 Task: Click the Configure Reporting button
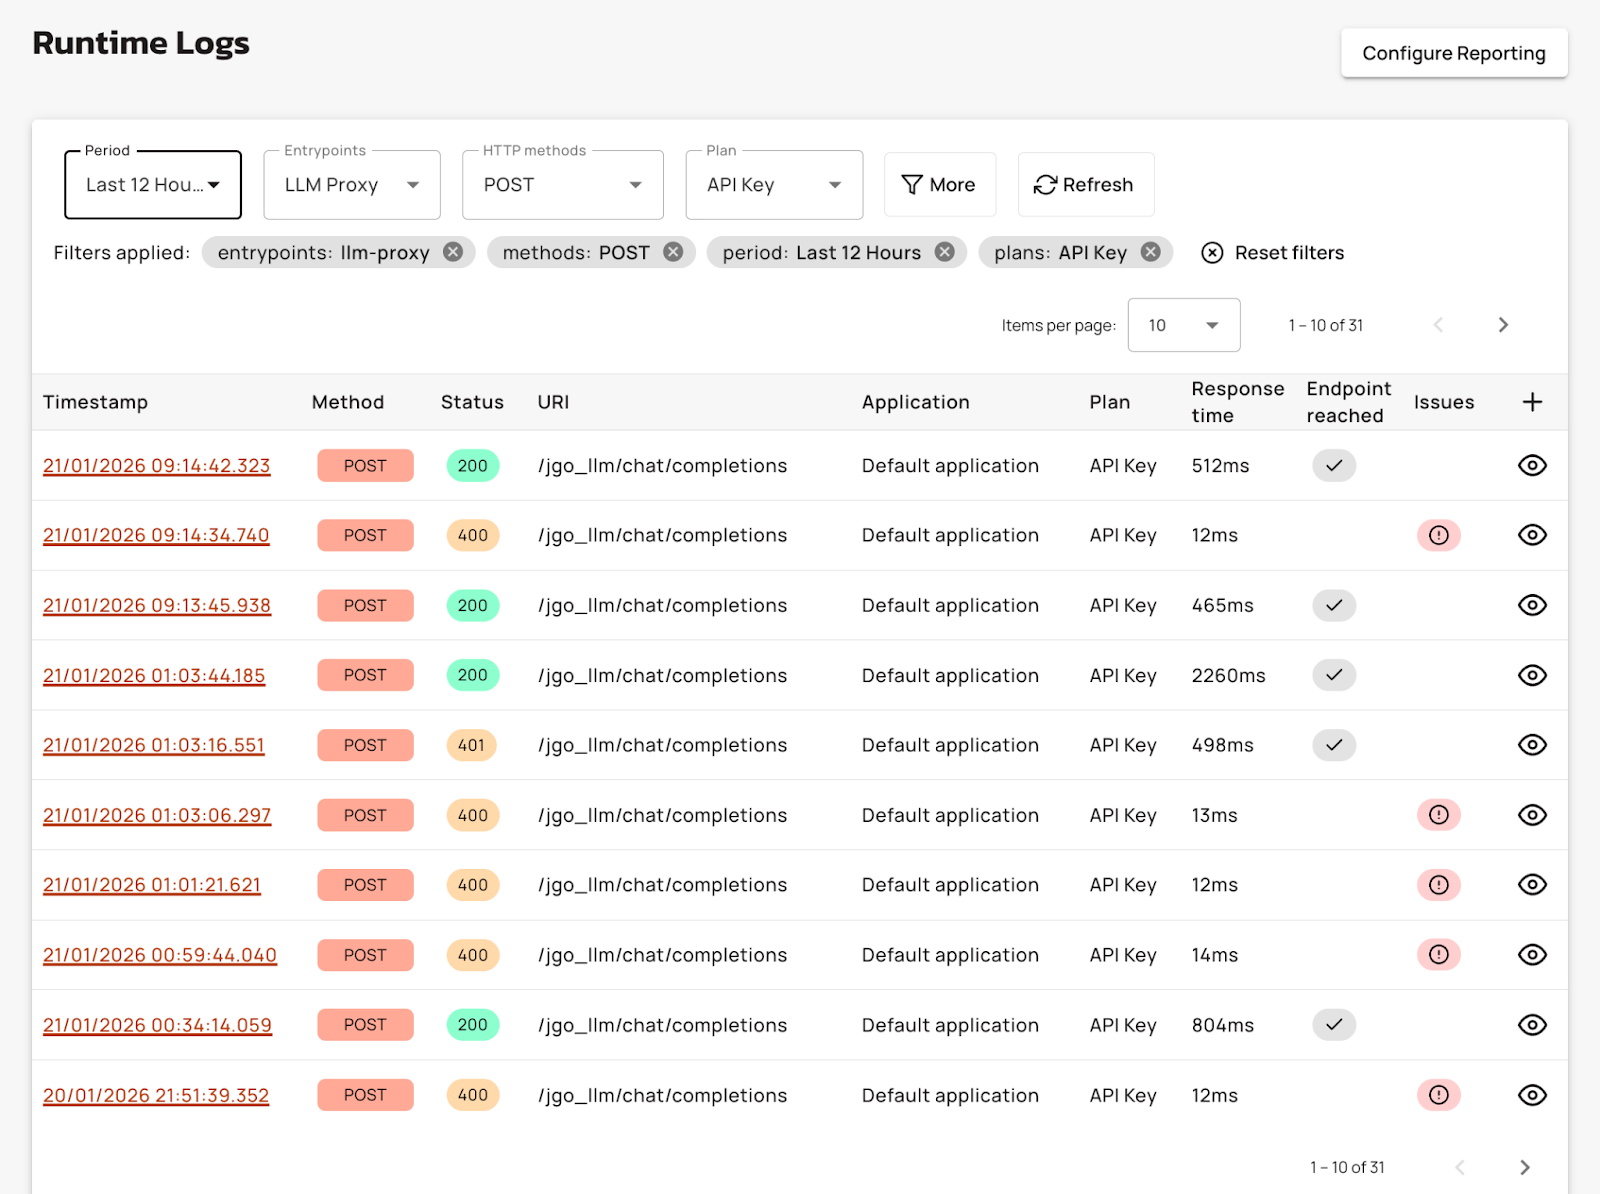coord(1453,53)
